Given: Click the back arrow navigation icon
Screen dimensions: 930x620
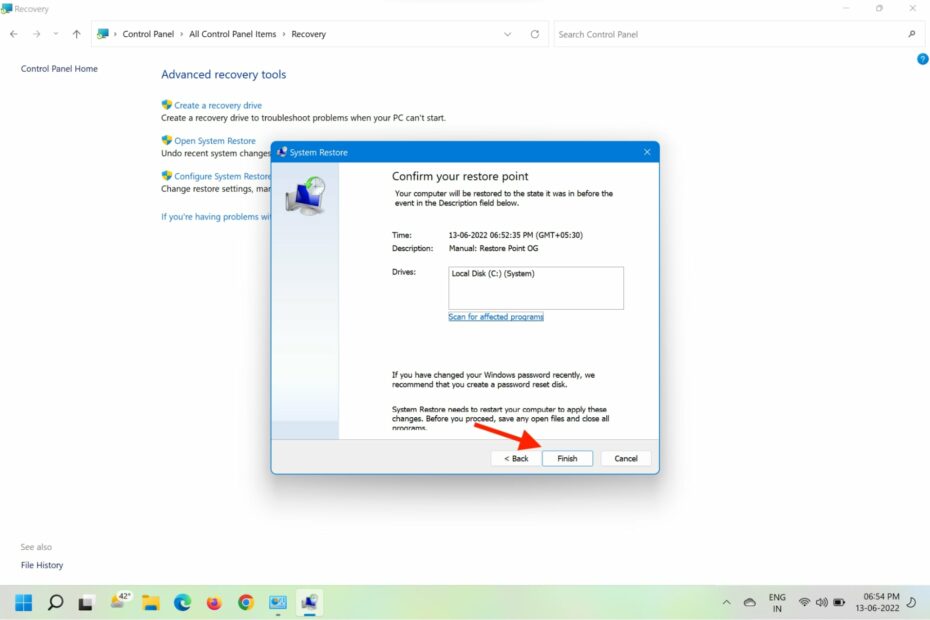Looking at the screenshot, I should [x=13, y=33].
